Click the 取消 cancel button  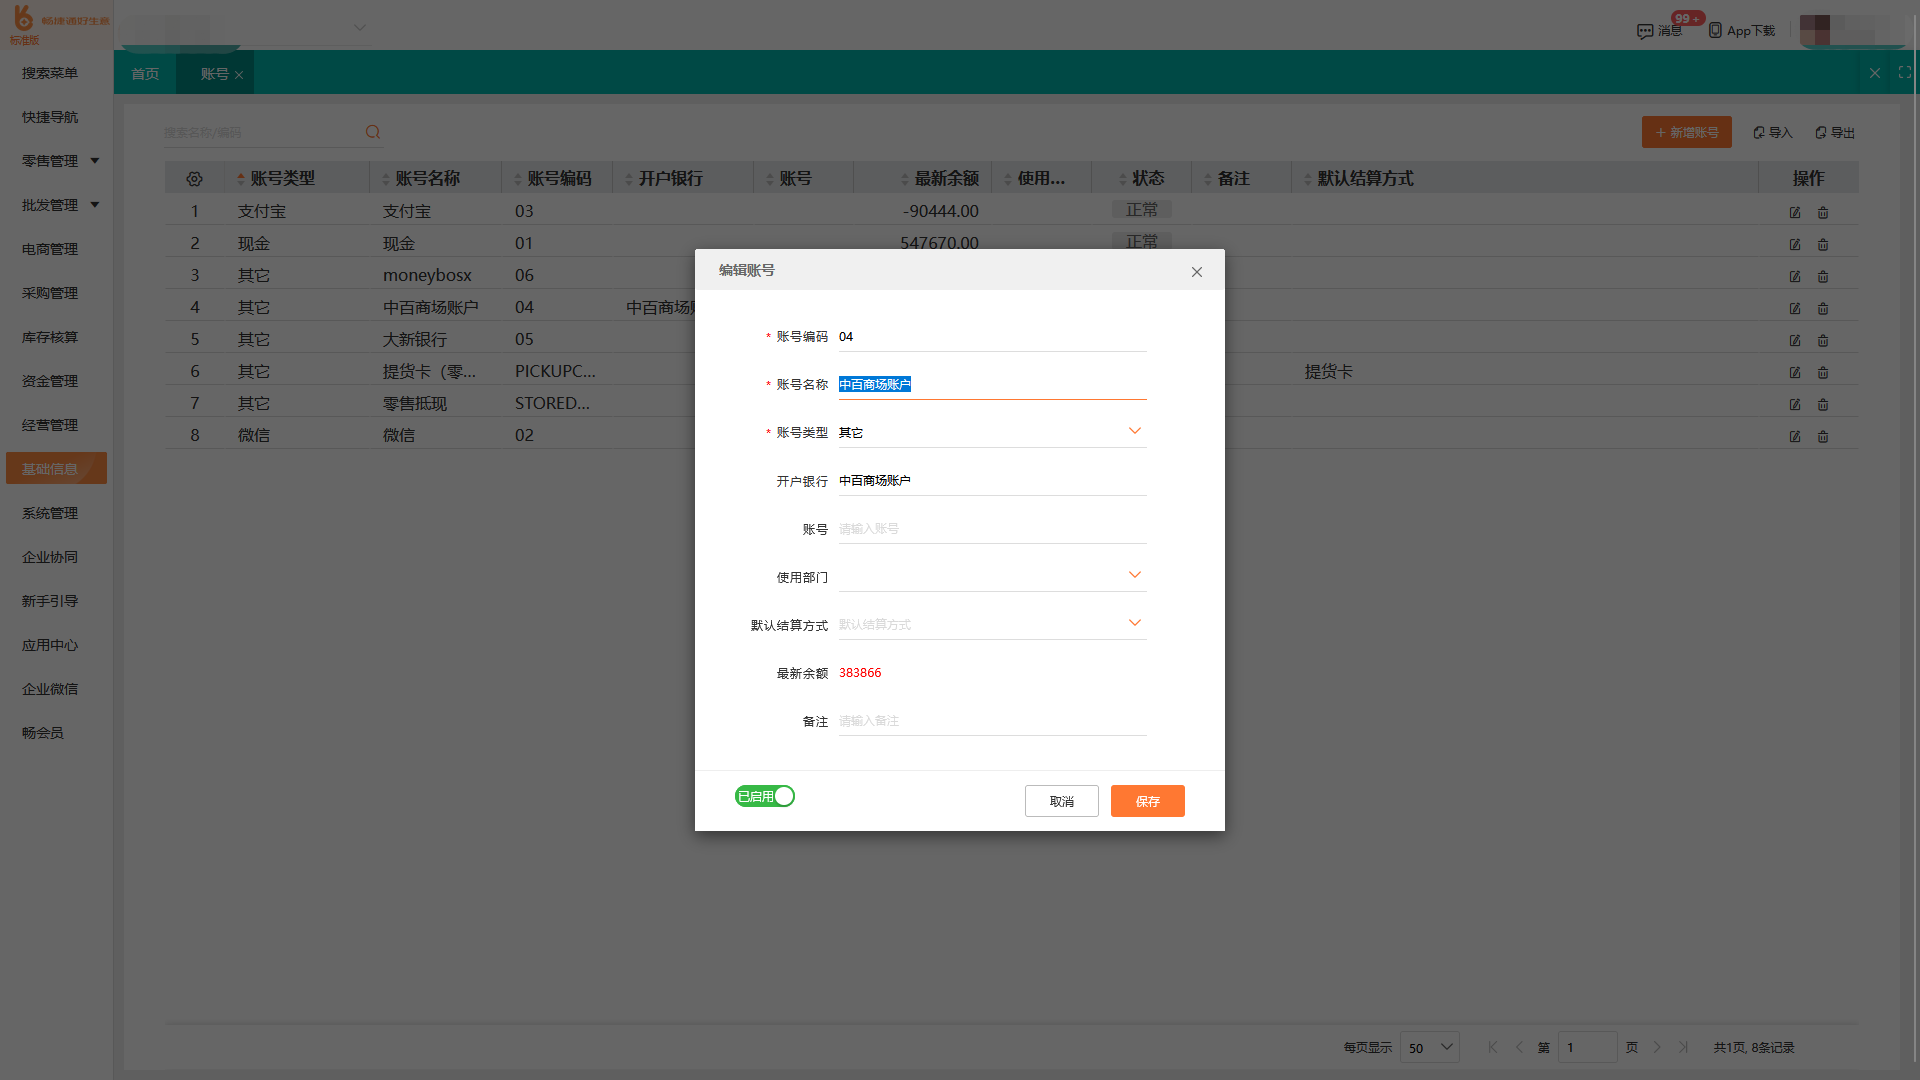tap(1063, 800)
